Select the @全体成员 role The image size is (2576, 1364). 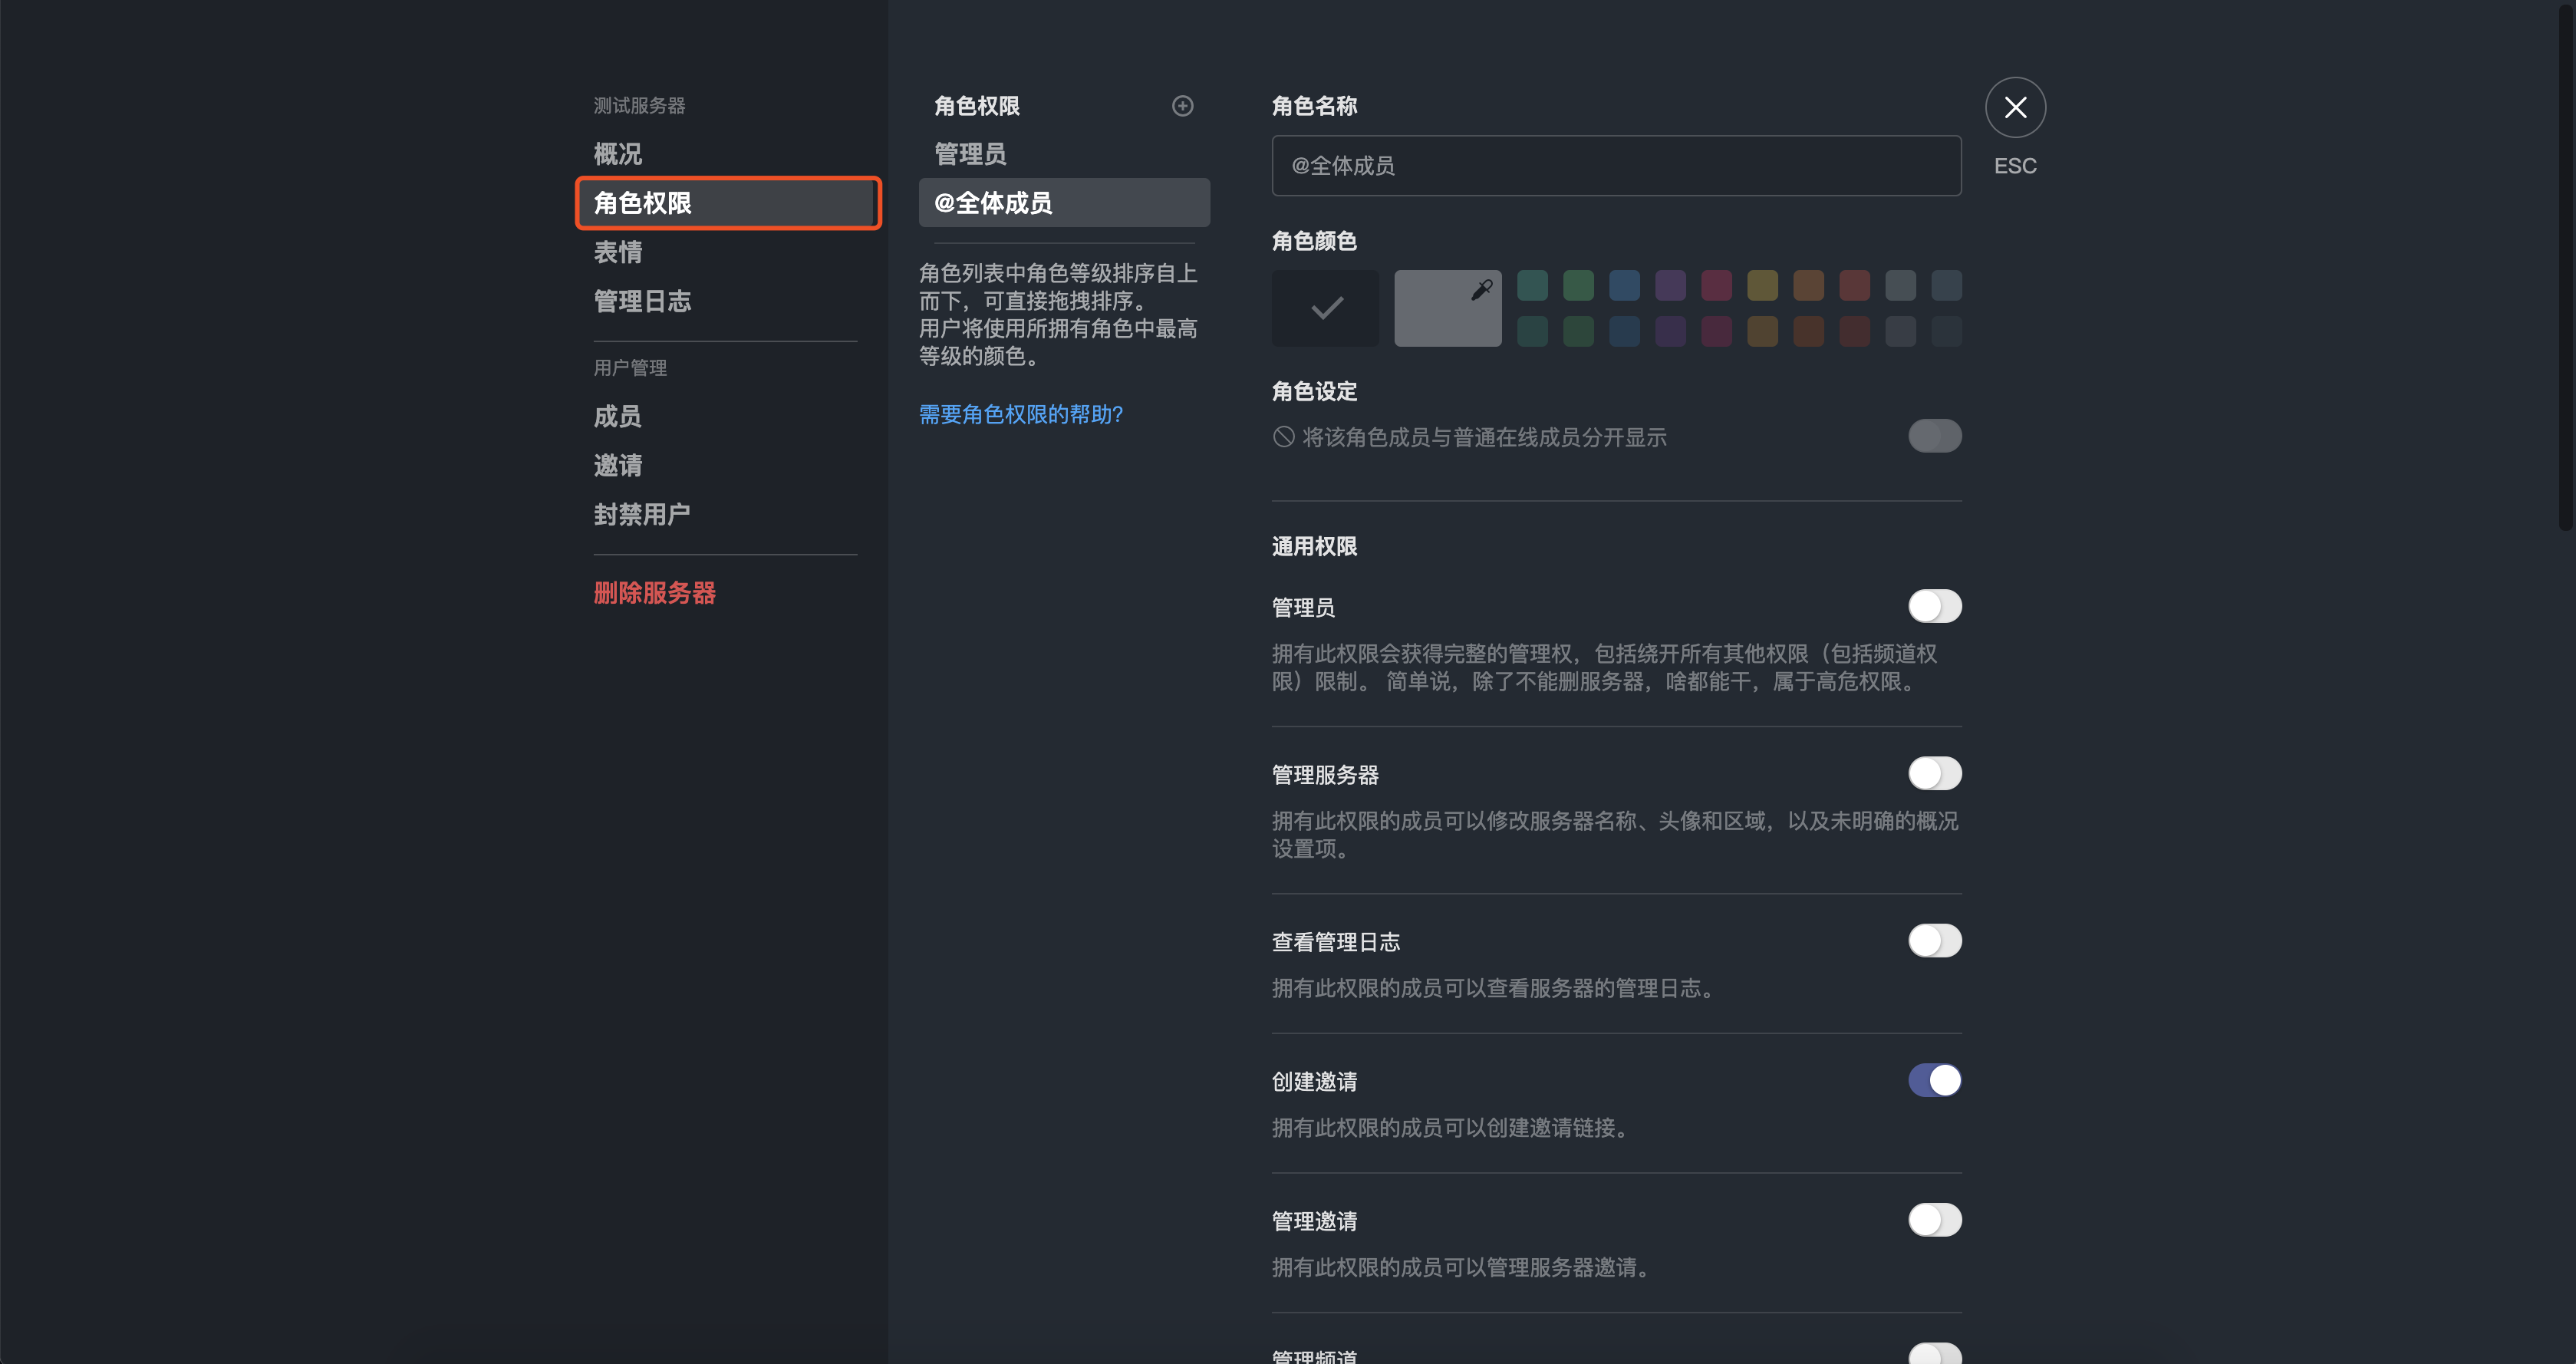click(x=994, y=203)
